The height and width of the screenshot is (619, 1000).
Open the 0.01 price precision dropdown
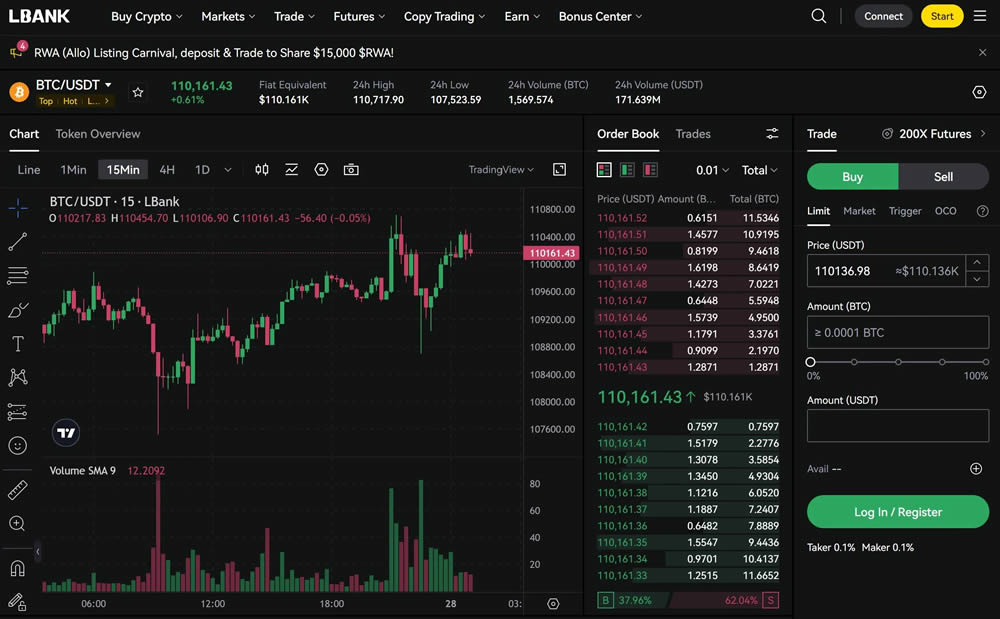712,170
